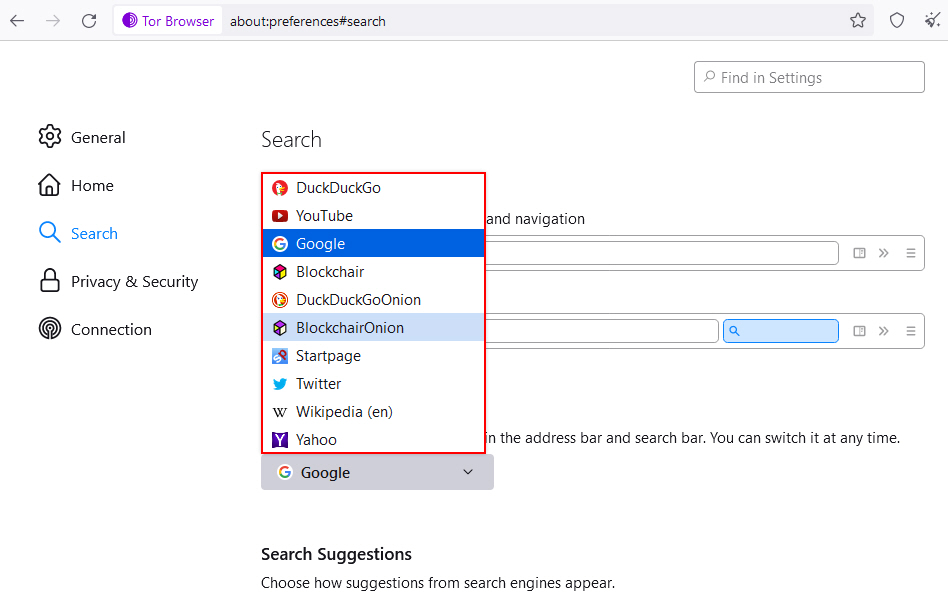The image size is (948, 604).
Task: Choose YouTube as search engine
Action: coord(373,216)
